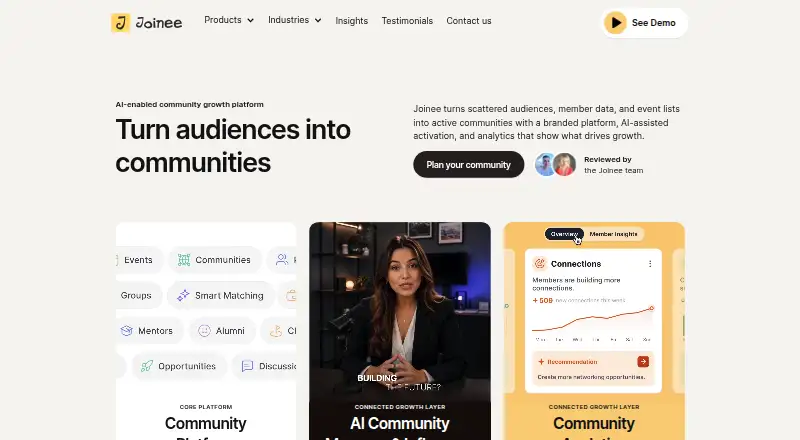
Task: Click the Recommendation plus icon
Action: pyautogui.click(x=541, y=362)
